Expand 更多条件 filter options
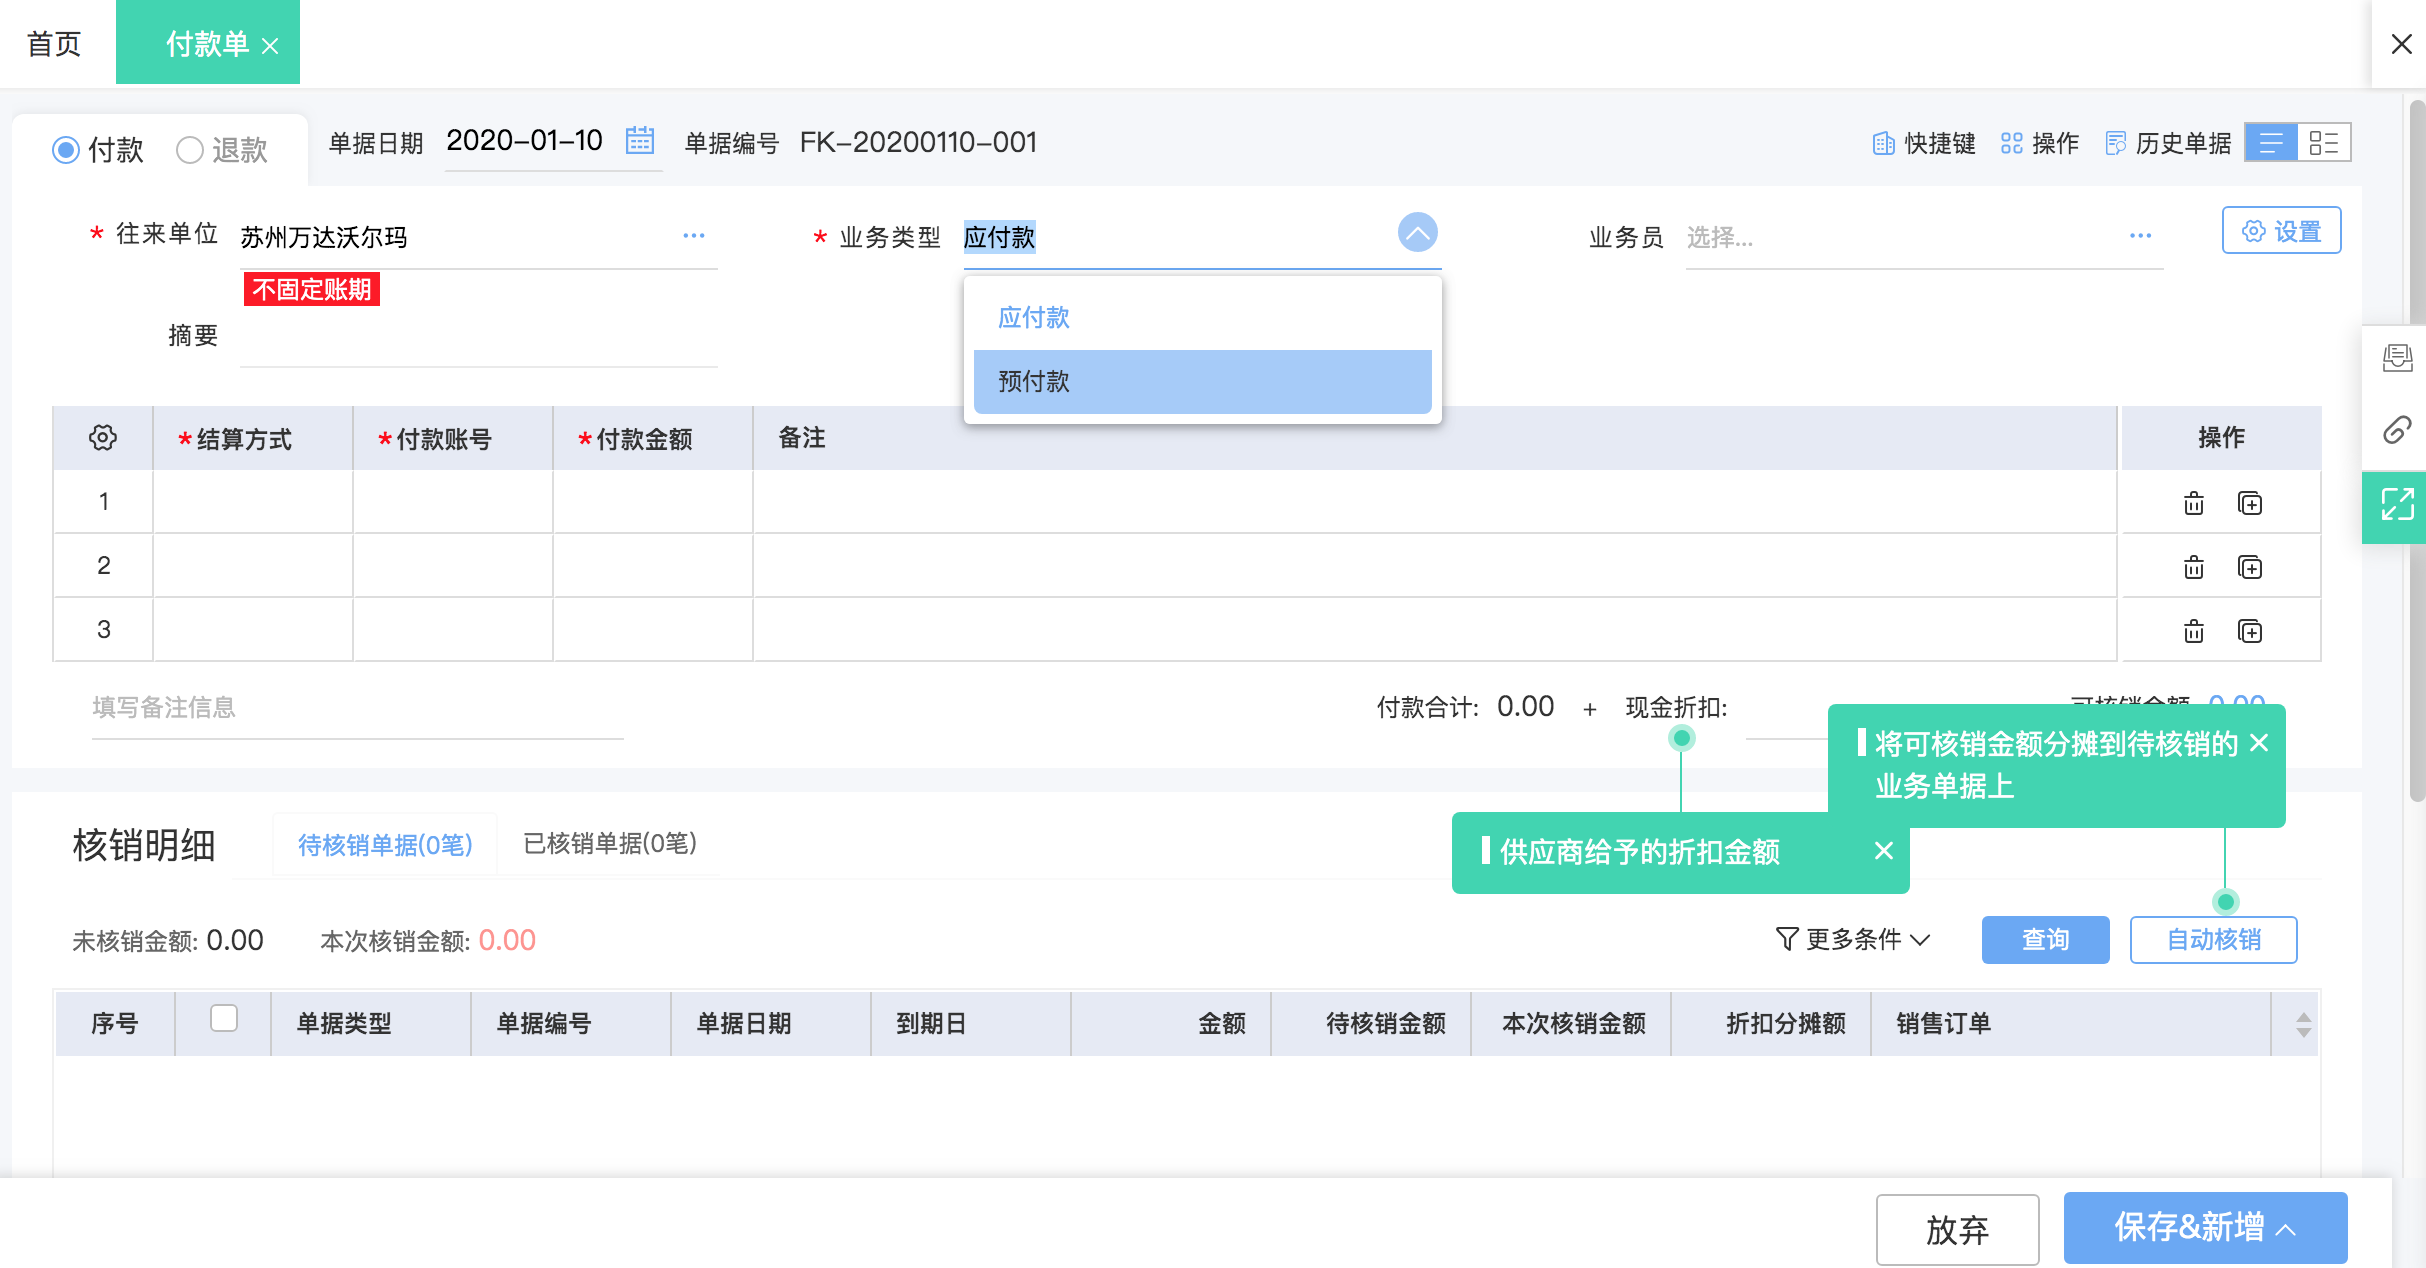 [x=1860, y=941]
